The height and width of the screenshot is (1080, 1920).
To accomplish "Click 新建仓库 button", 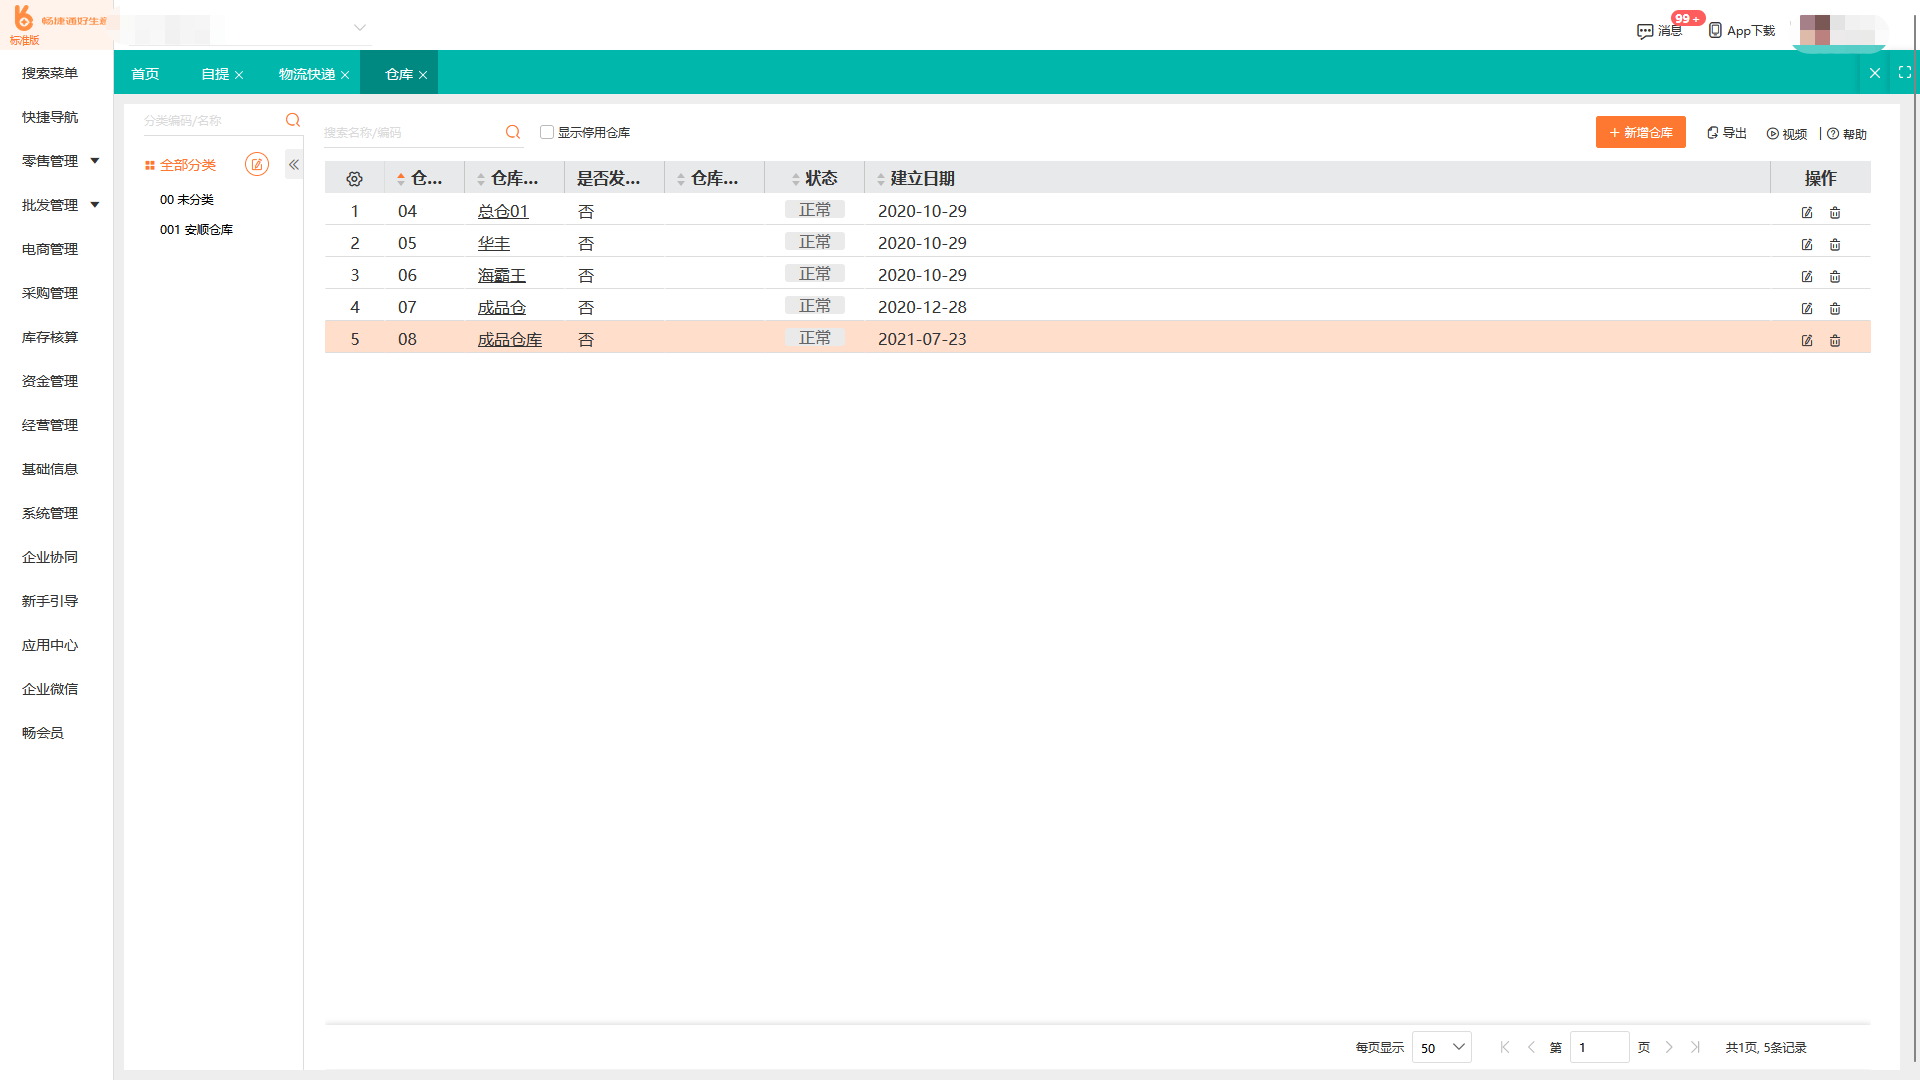I will [x=1639, y=131].
